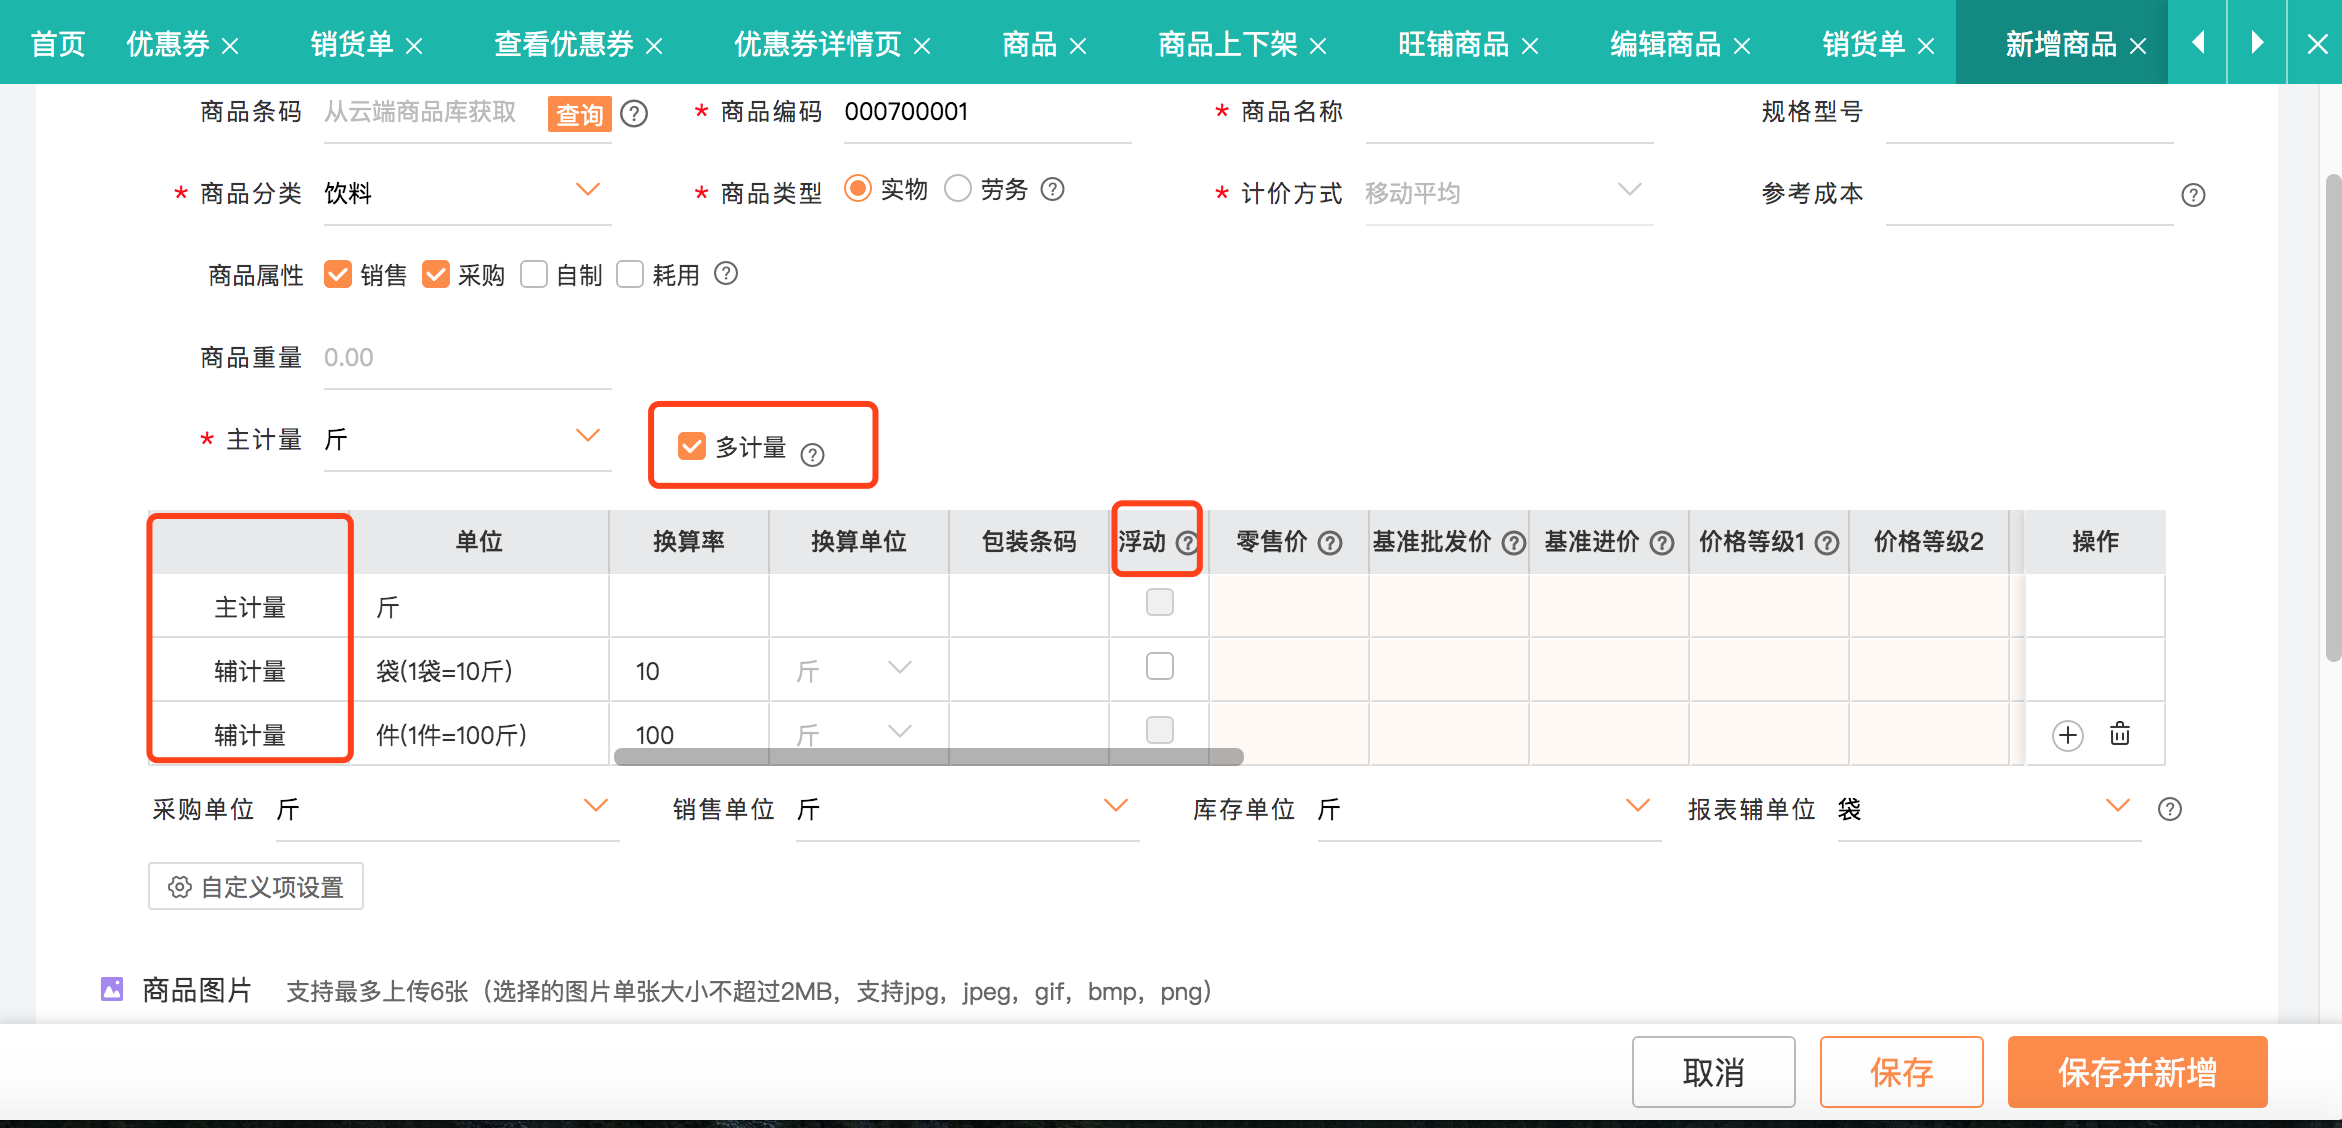The image size is (2342, 1128).
Task: Switch to the 商品上下架 tab
Action: point(1225,40)
